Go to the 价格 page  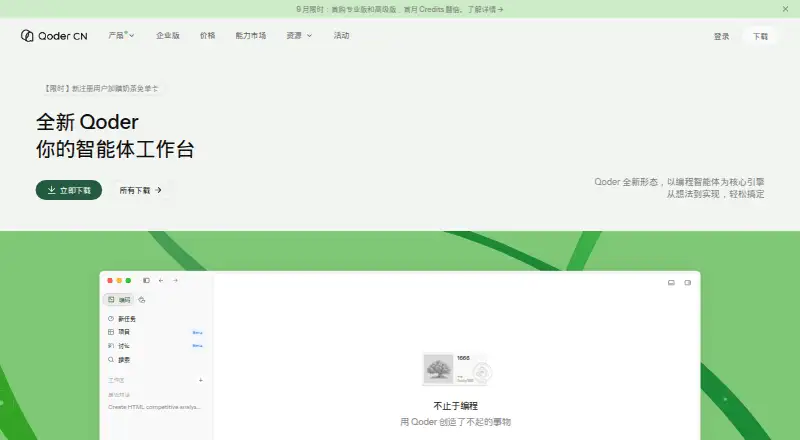[x=208, y=35]
